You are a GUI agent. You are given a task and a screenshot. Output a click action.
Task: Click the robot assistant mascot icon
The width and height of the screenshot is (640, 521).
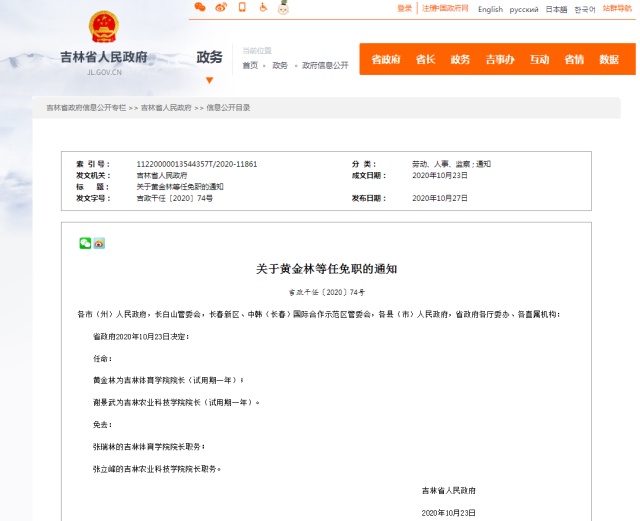pos(283,8)
